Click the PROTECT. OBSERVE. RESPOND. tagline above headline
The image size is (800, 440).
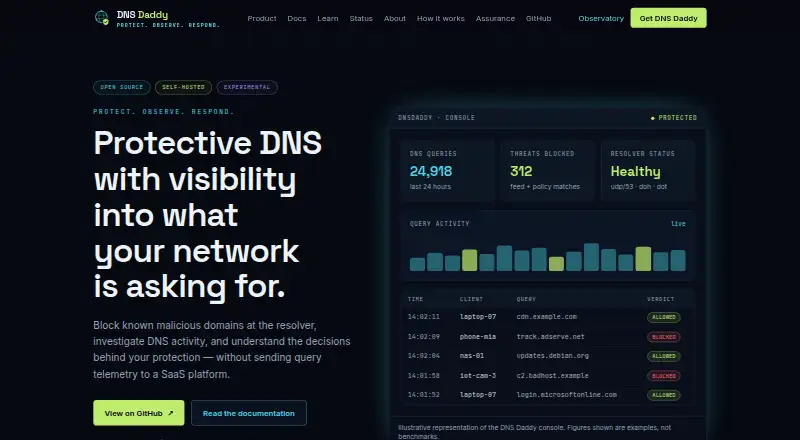coord(164,112)
